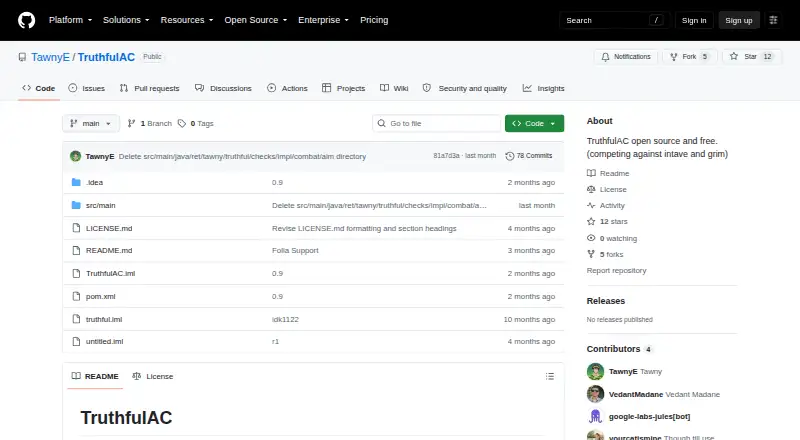Open the Issues tab
Viewport: 800px width, 440px height.
[87, 88]
